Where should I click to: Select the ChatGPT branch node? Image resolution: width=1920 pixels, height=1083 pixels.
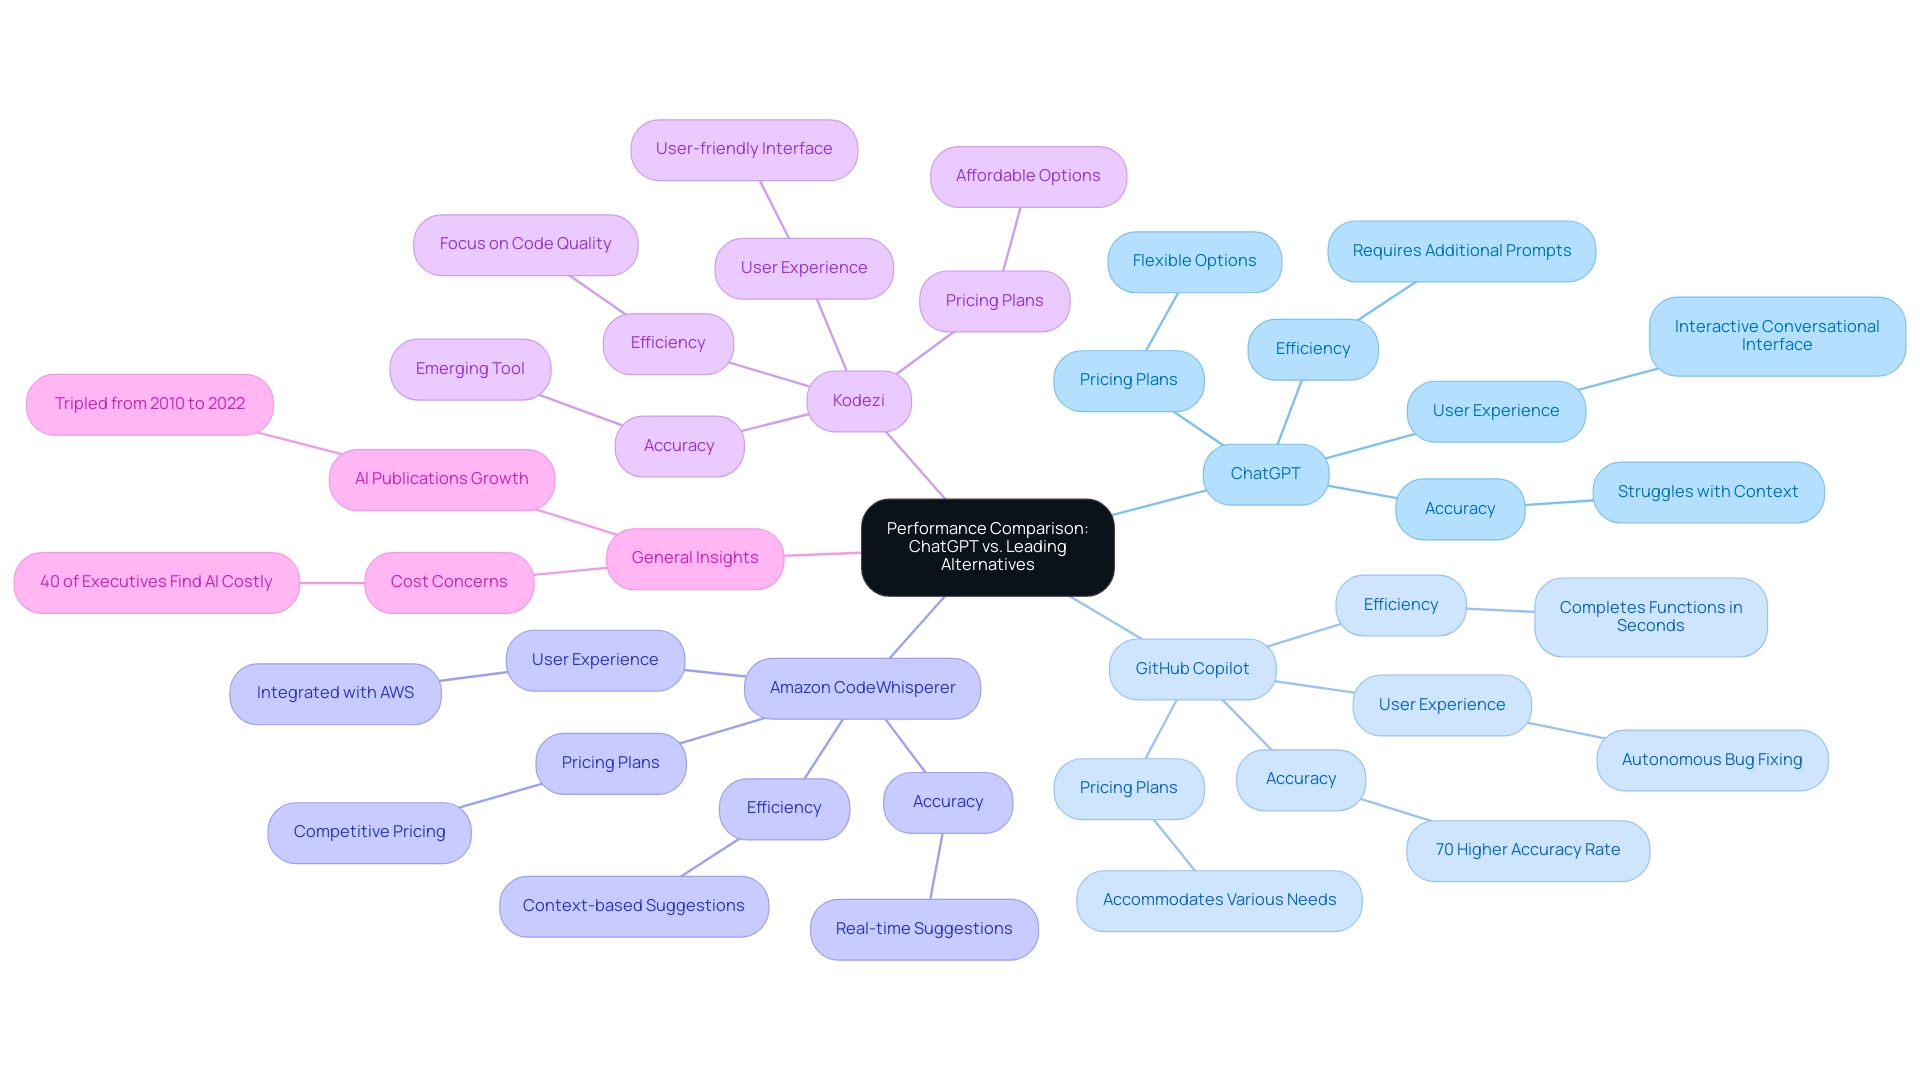1265,472
